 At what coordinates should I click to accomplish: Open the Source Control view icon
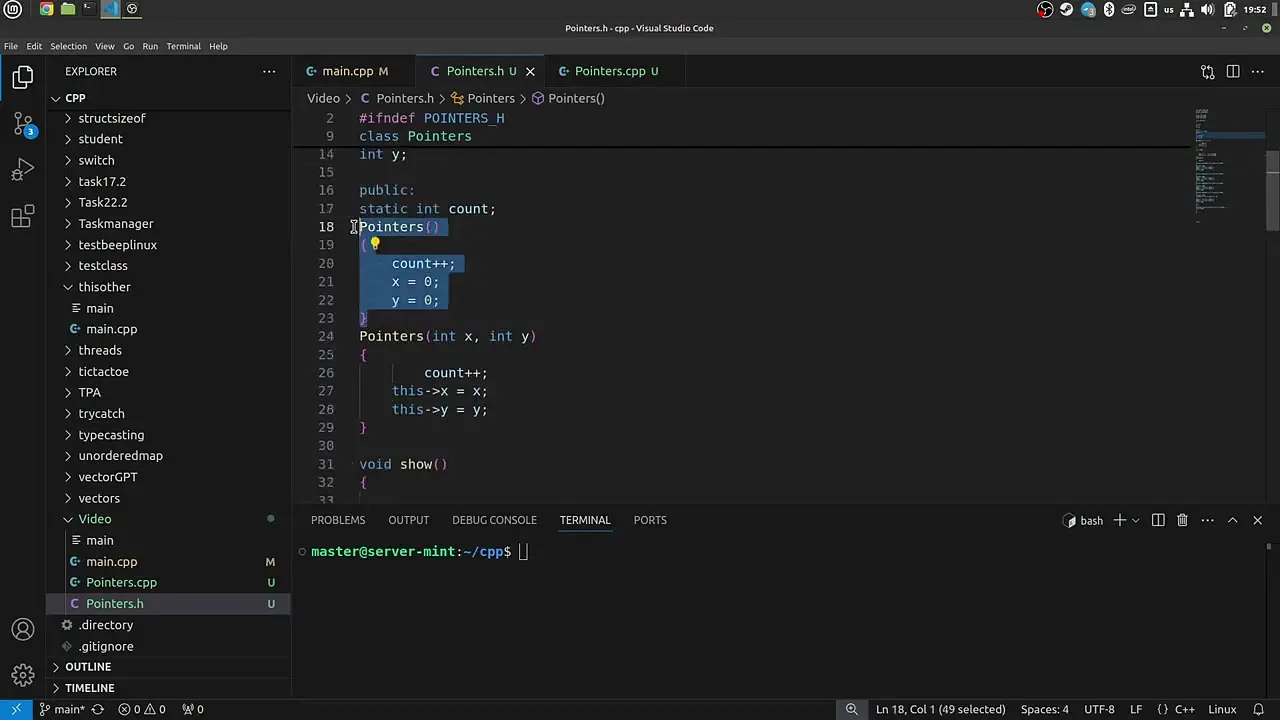(23, 124)
